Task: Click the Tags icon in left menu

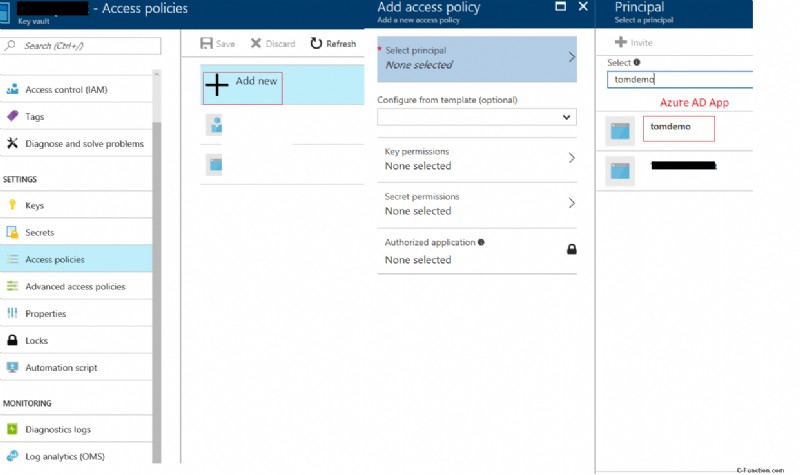Action: pyautogui.click(x=12, y=116)
